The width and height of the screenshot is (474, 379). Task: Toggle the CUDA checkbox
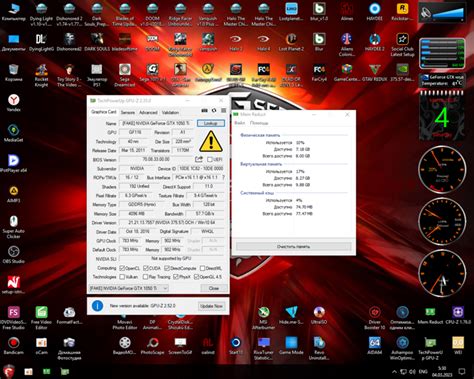[146, 268]
